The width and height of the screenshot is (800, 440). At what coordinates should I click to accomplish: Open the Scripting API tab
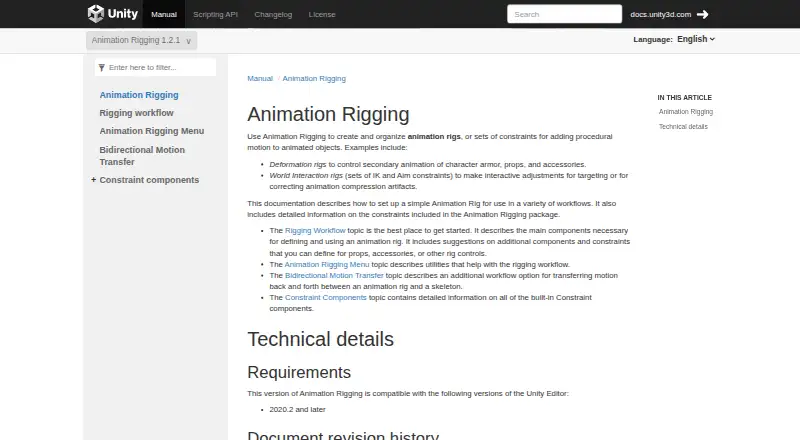point(215,14)
